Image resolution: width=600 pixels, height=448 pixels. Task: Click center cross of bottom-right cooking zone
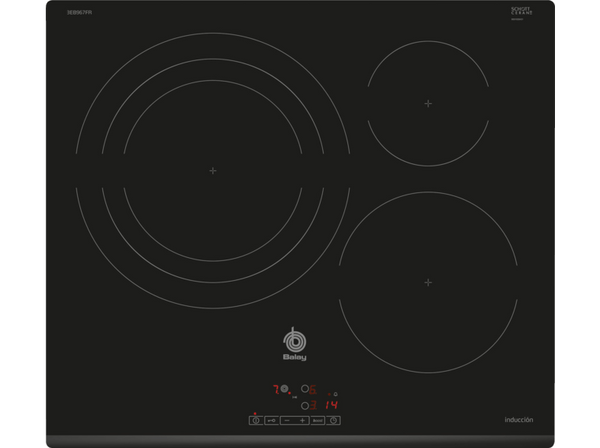coord(428,282)
